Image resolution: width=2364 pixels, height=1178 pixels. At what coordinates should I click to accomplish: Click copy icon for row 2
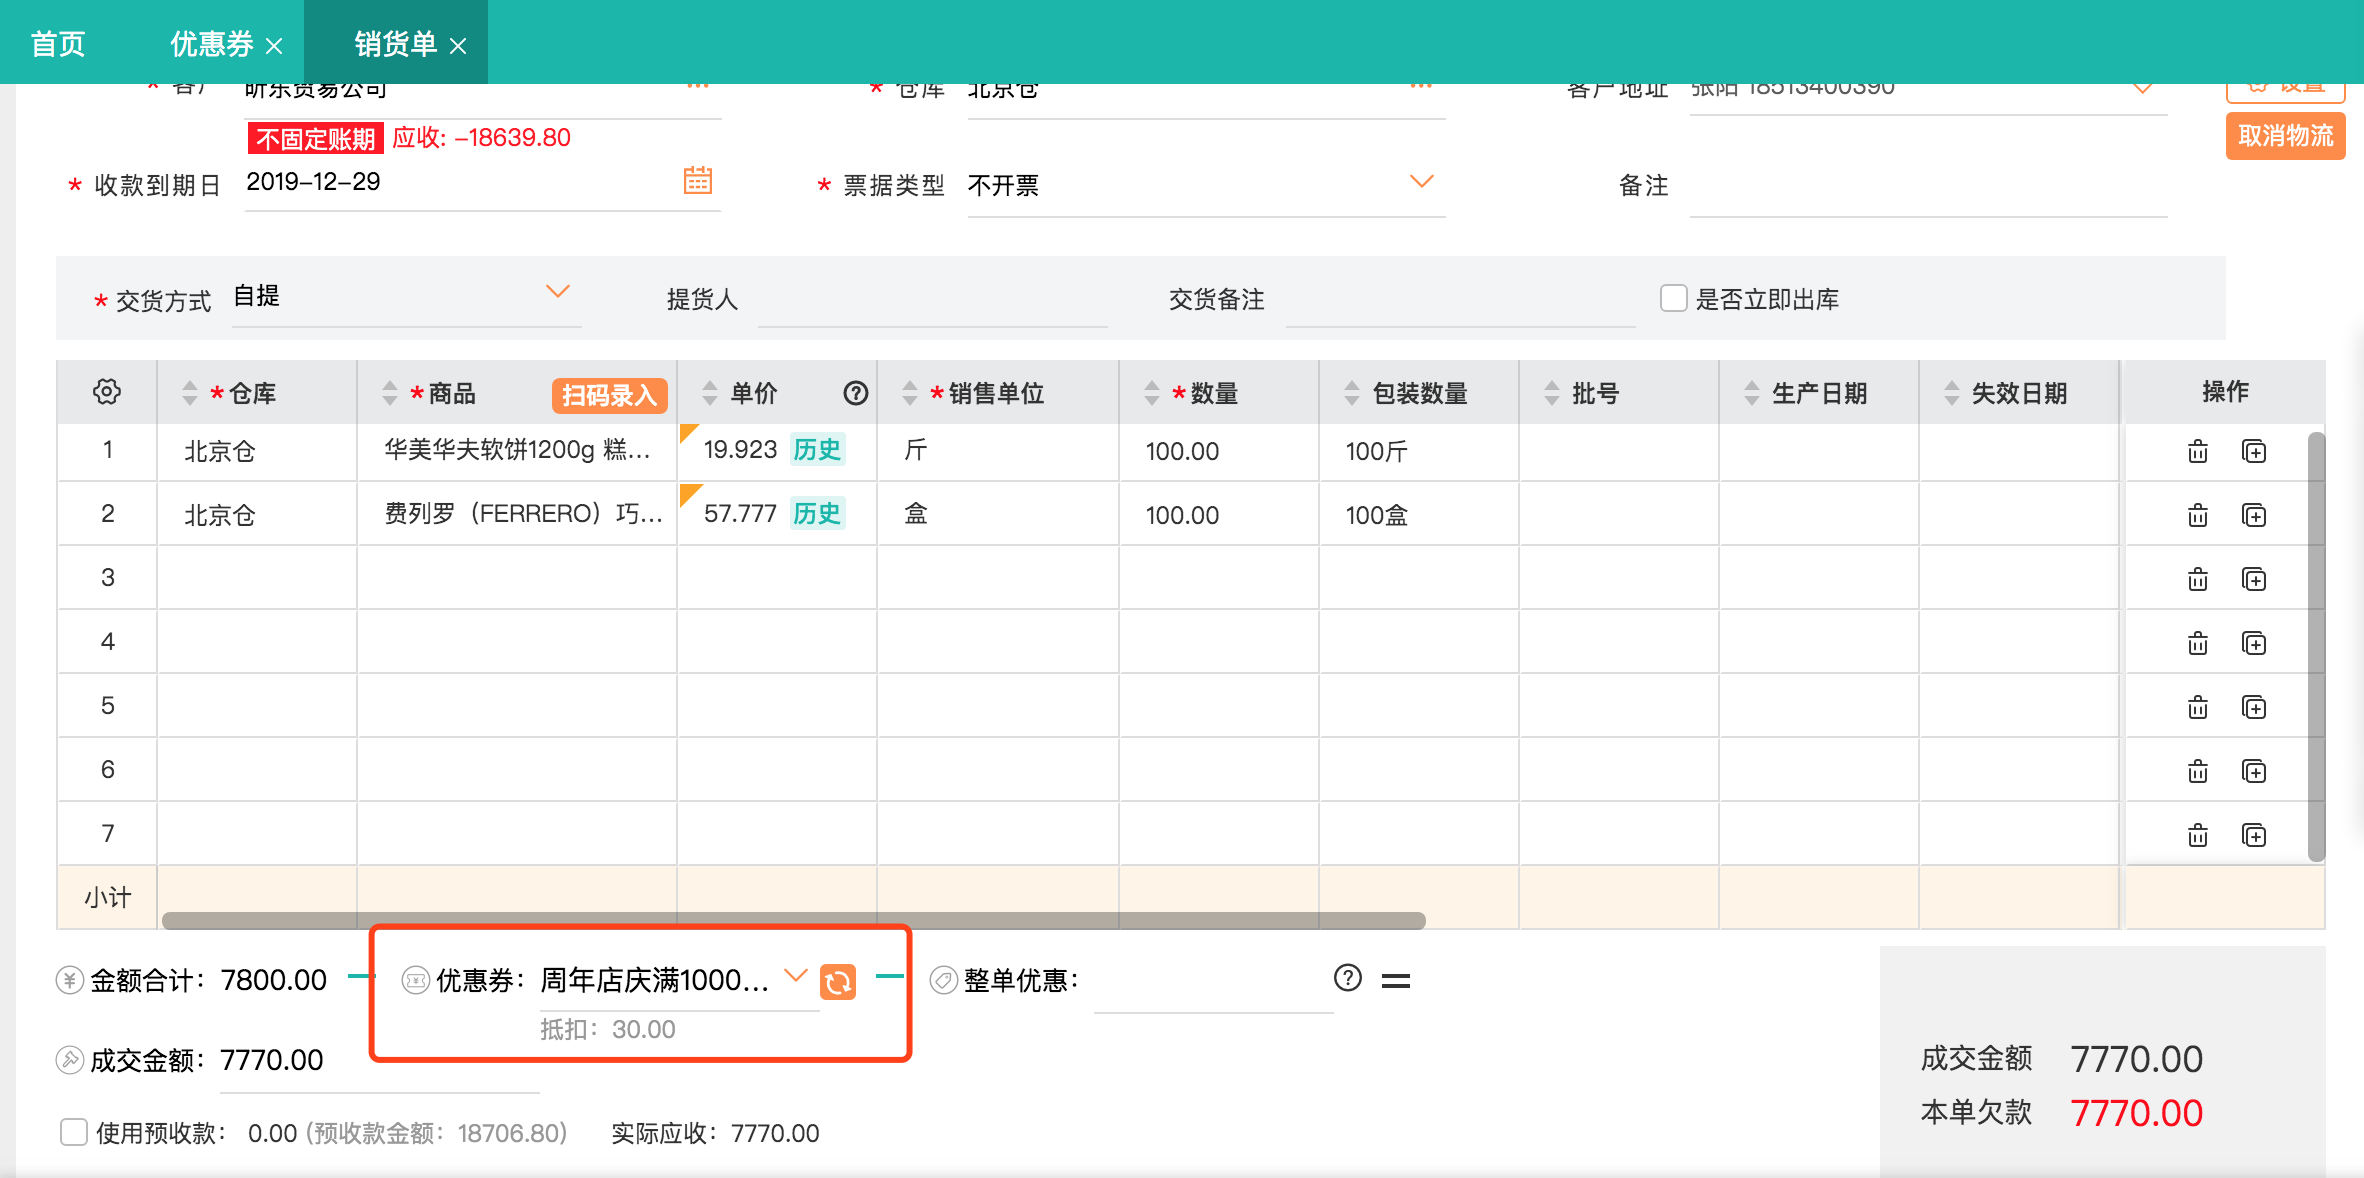pos(2257,514)
